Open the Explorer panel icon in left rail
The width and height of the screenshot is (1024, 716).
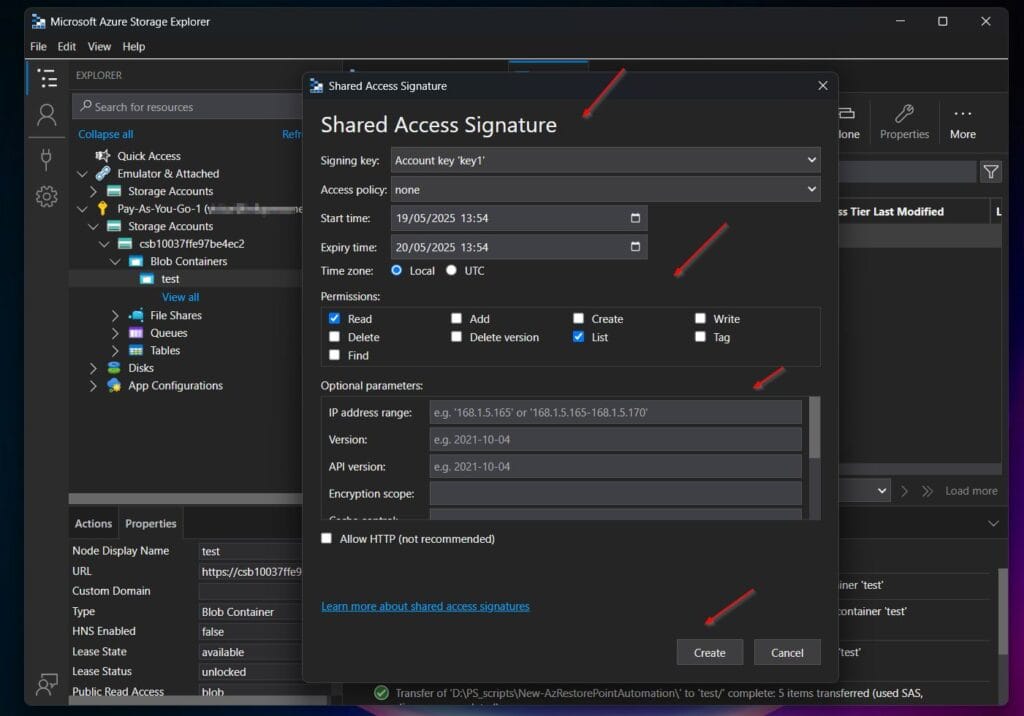pos(46,76)
